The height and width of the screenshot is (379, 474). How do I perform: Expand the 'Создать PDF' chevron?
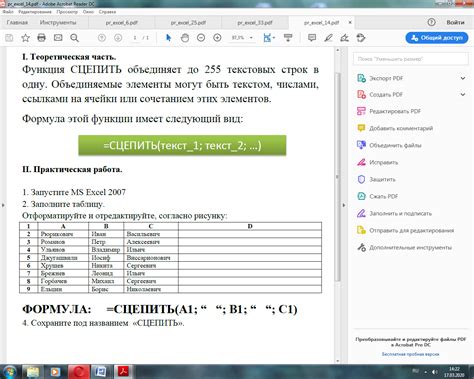[463, 95]
